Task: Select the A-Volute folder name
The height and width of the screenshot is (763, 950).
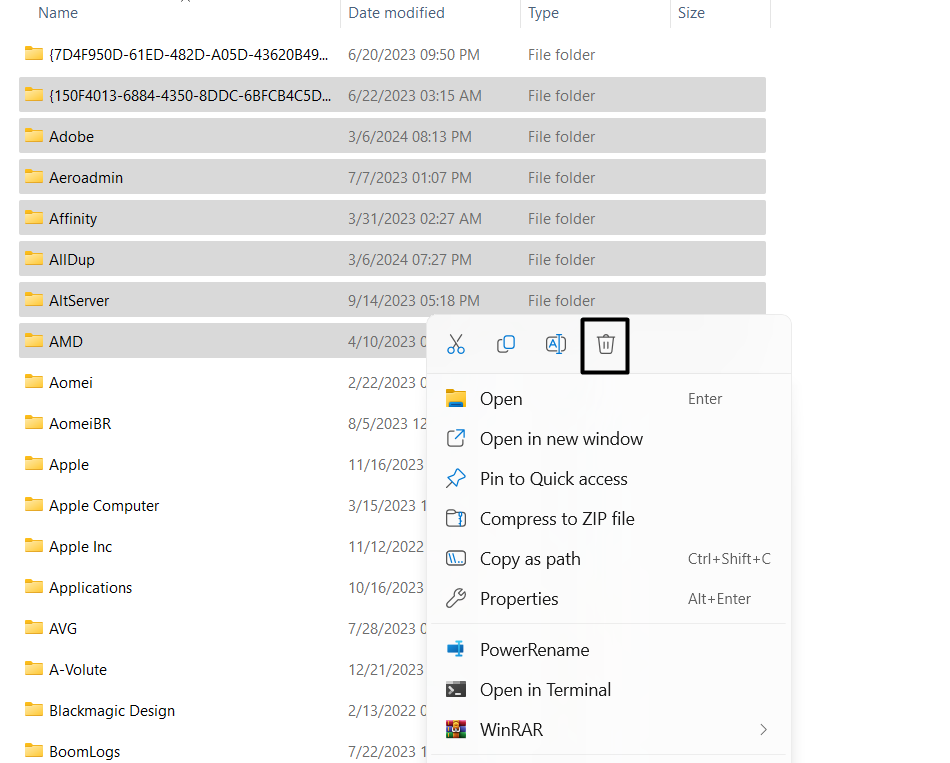Action: (78, 670)
